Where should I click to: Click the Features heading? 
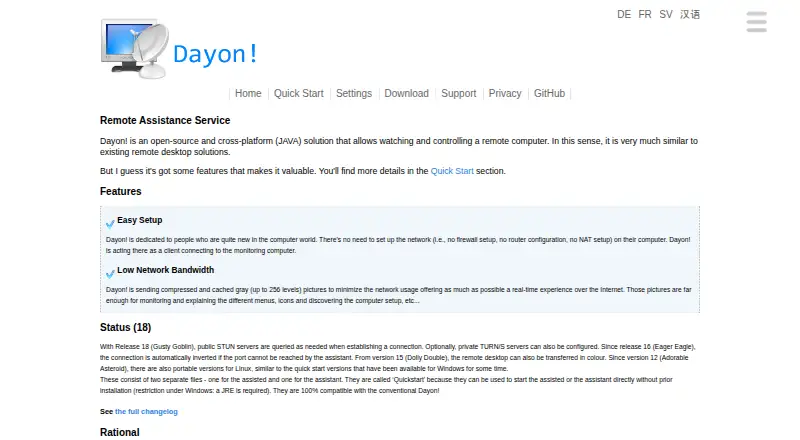120,191
